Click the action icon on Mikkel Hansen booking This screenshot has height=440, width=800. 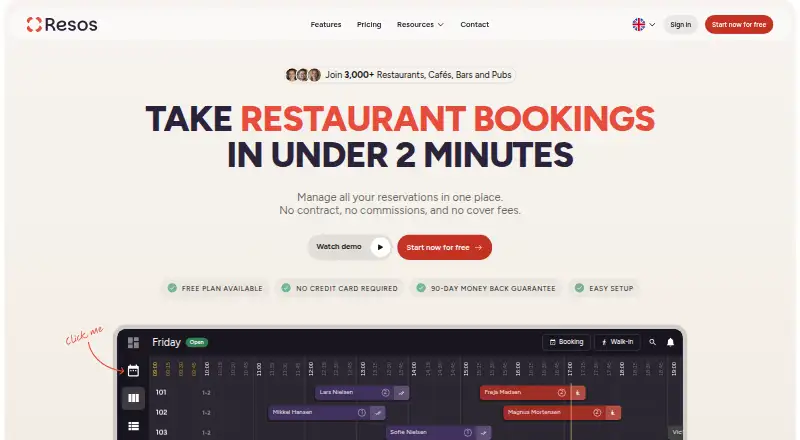pyautogui.click(x=378, y=412)
